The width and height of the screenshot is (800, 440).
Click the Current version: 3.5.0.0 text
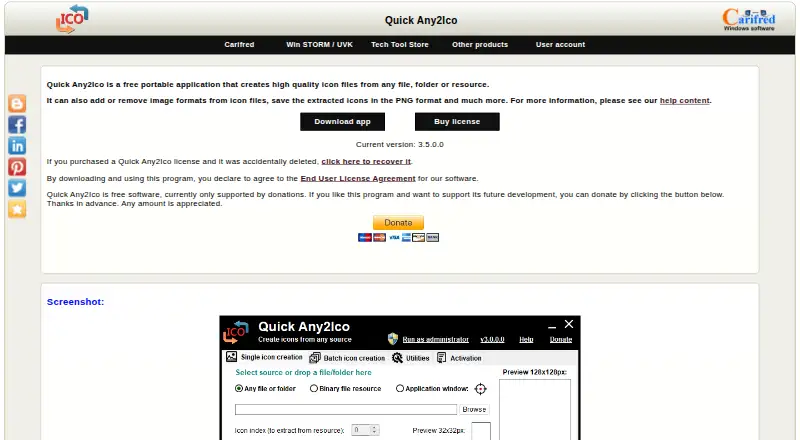point(399,144)
